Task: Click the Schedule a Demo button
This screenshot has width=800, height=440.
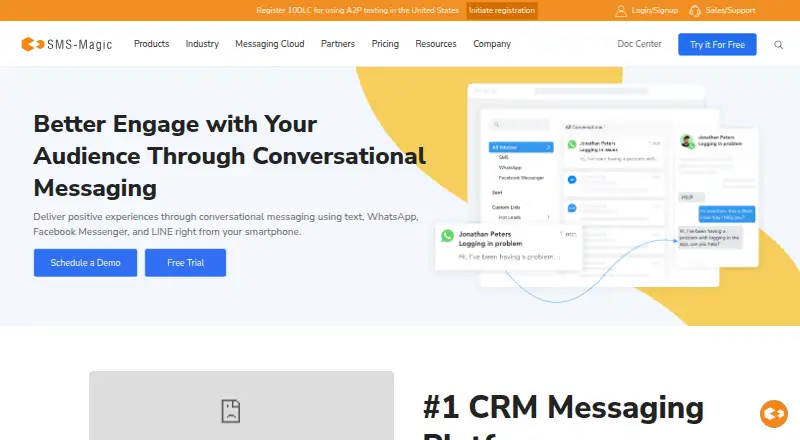Action: point(85,263)
